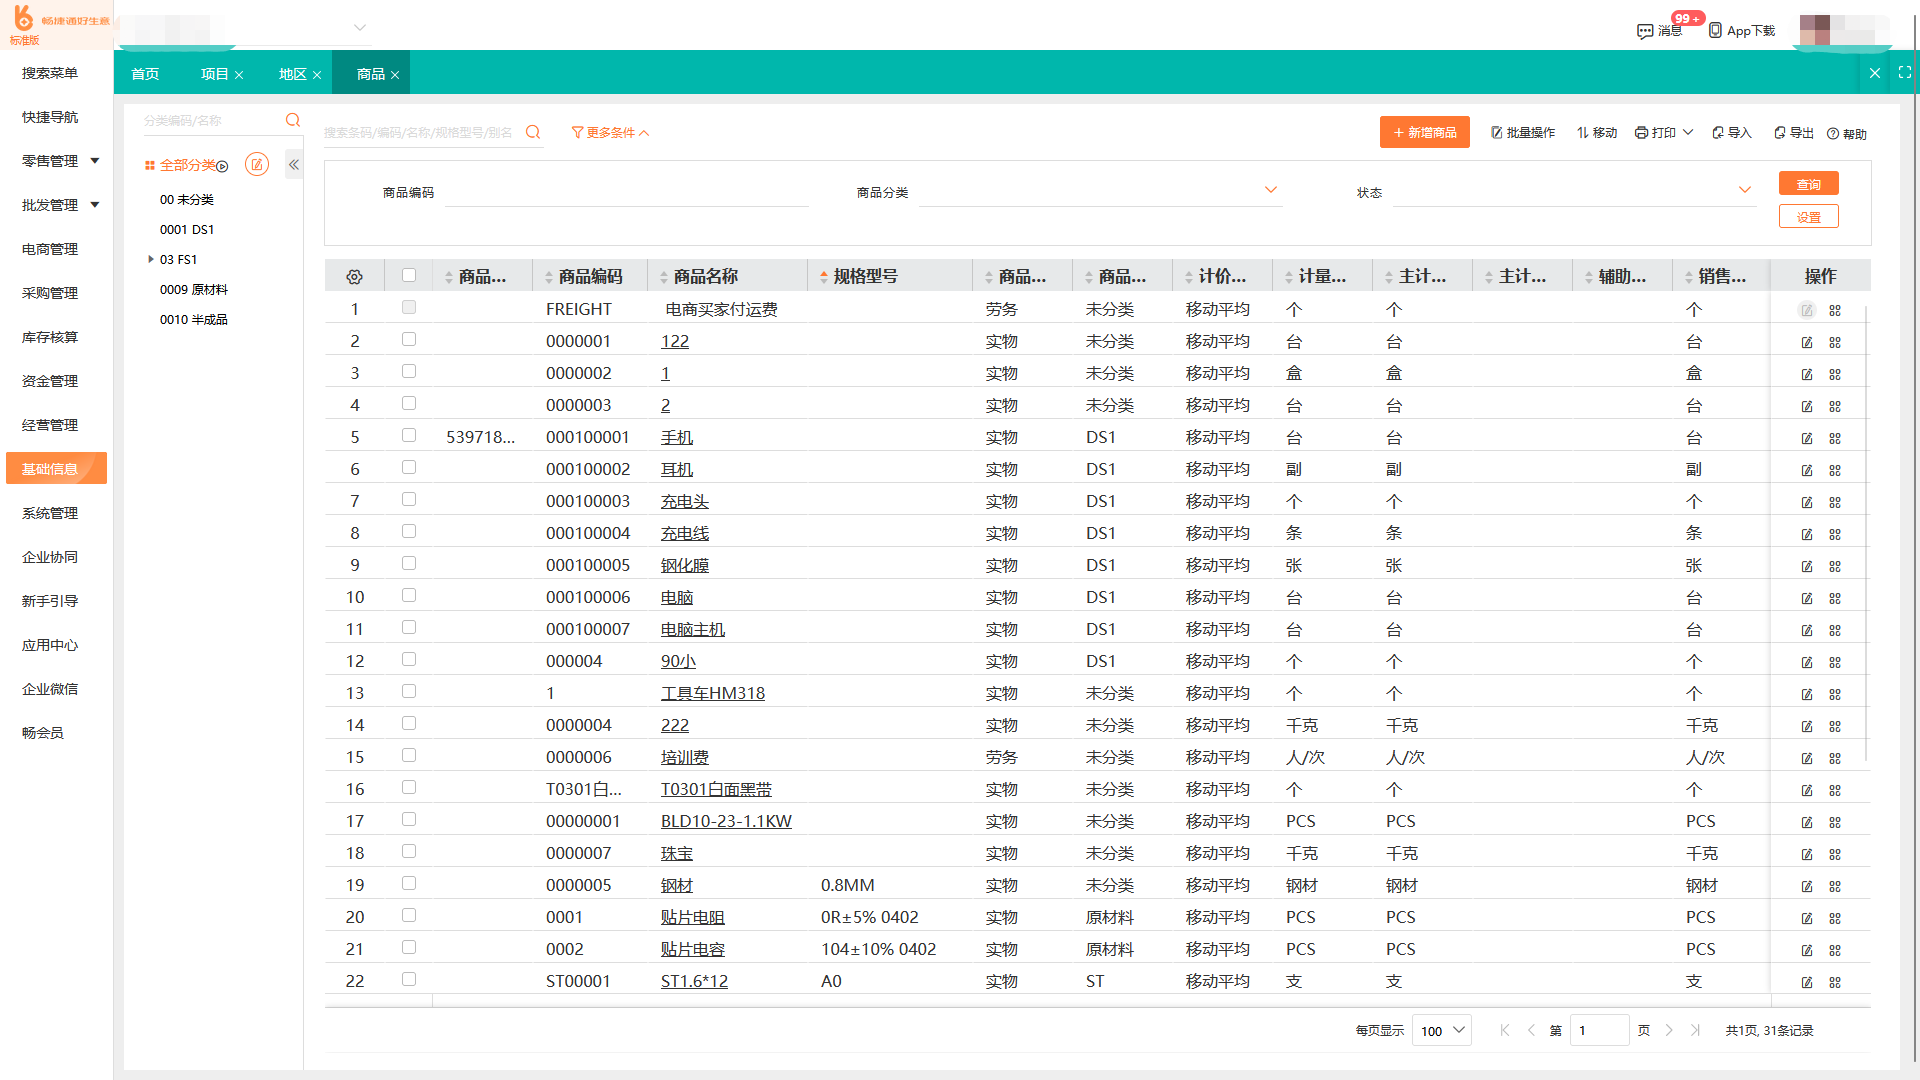The image size is (1920, 1080).
Task: Click the edit icon for 电脑 row
Action: [x=1807, y=596]
